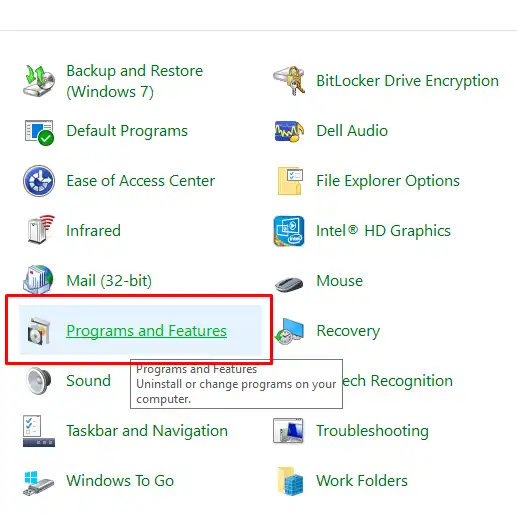
Task: Launch the Windows To Go link
Action: point(120,481)
